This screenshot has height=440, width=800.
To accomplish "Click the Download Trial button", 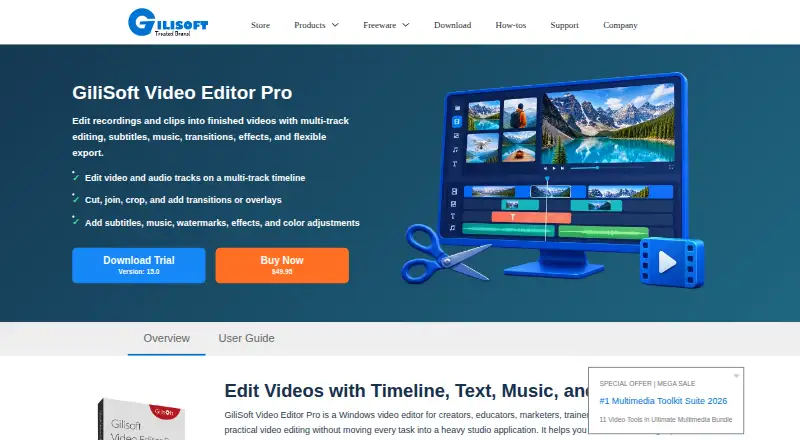I will pyautogui.click(x=139, y=265).
